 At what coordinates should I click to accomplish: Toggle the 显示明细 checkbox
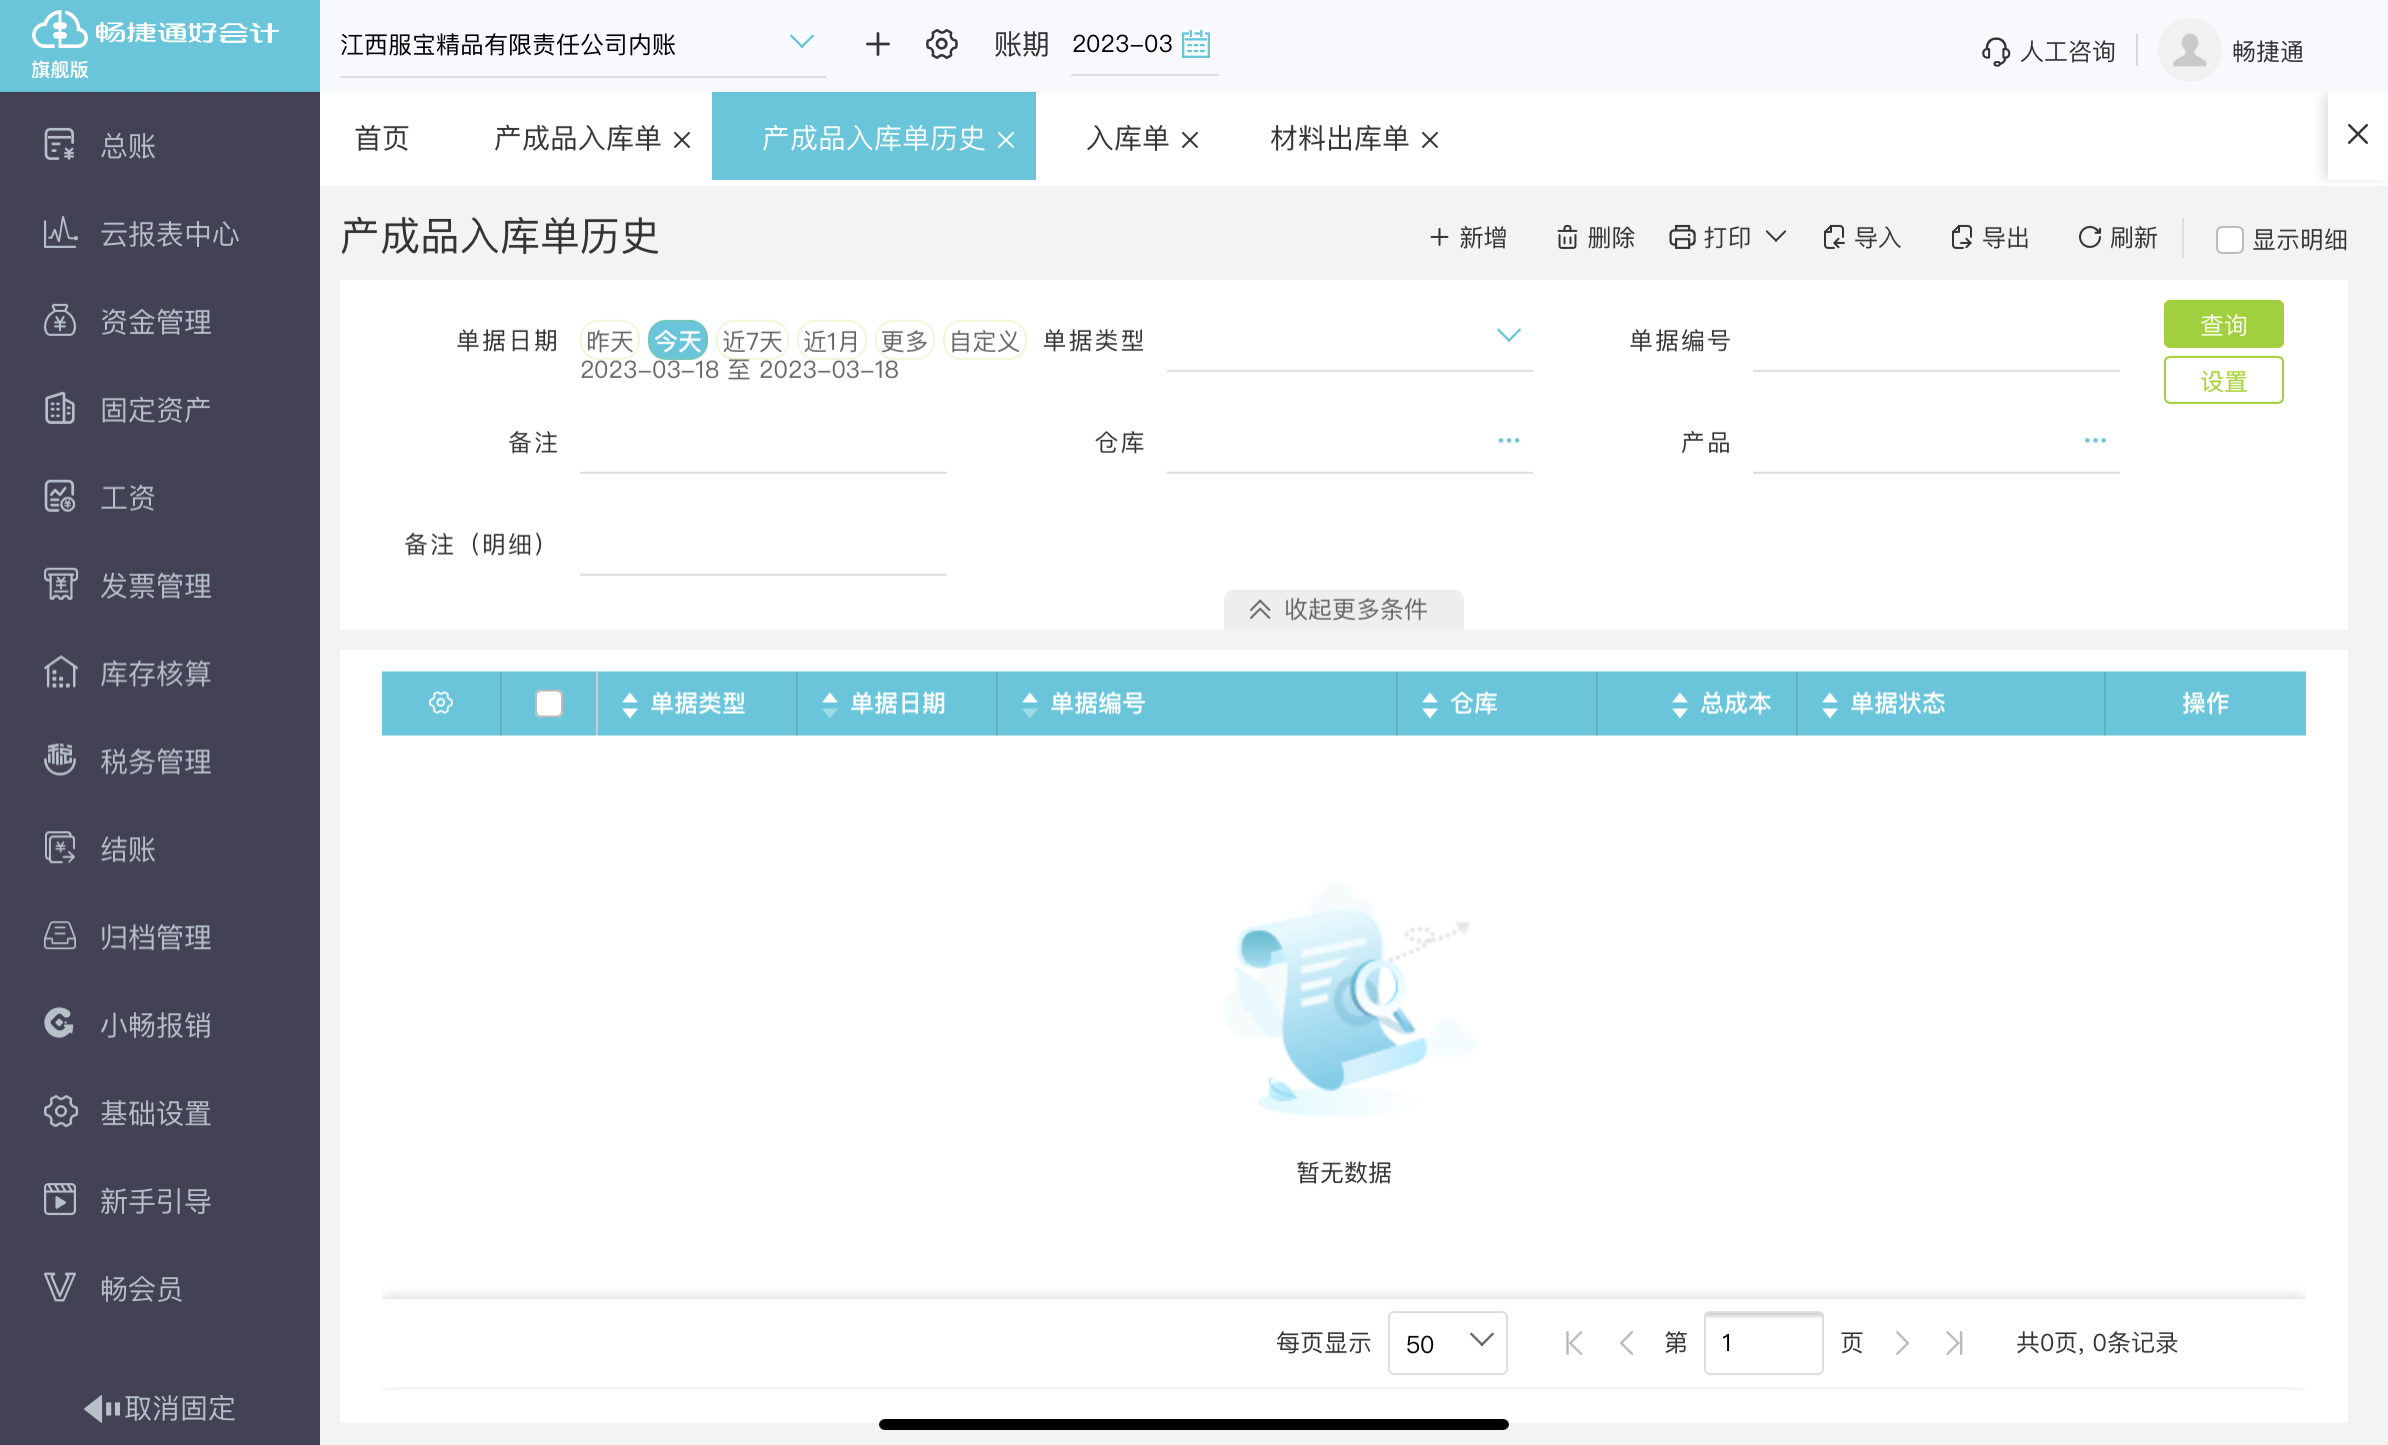pos(2228,239)
